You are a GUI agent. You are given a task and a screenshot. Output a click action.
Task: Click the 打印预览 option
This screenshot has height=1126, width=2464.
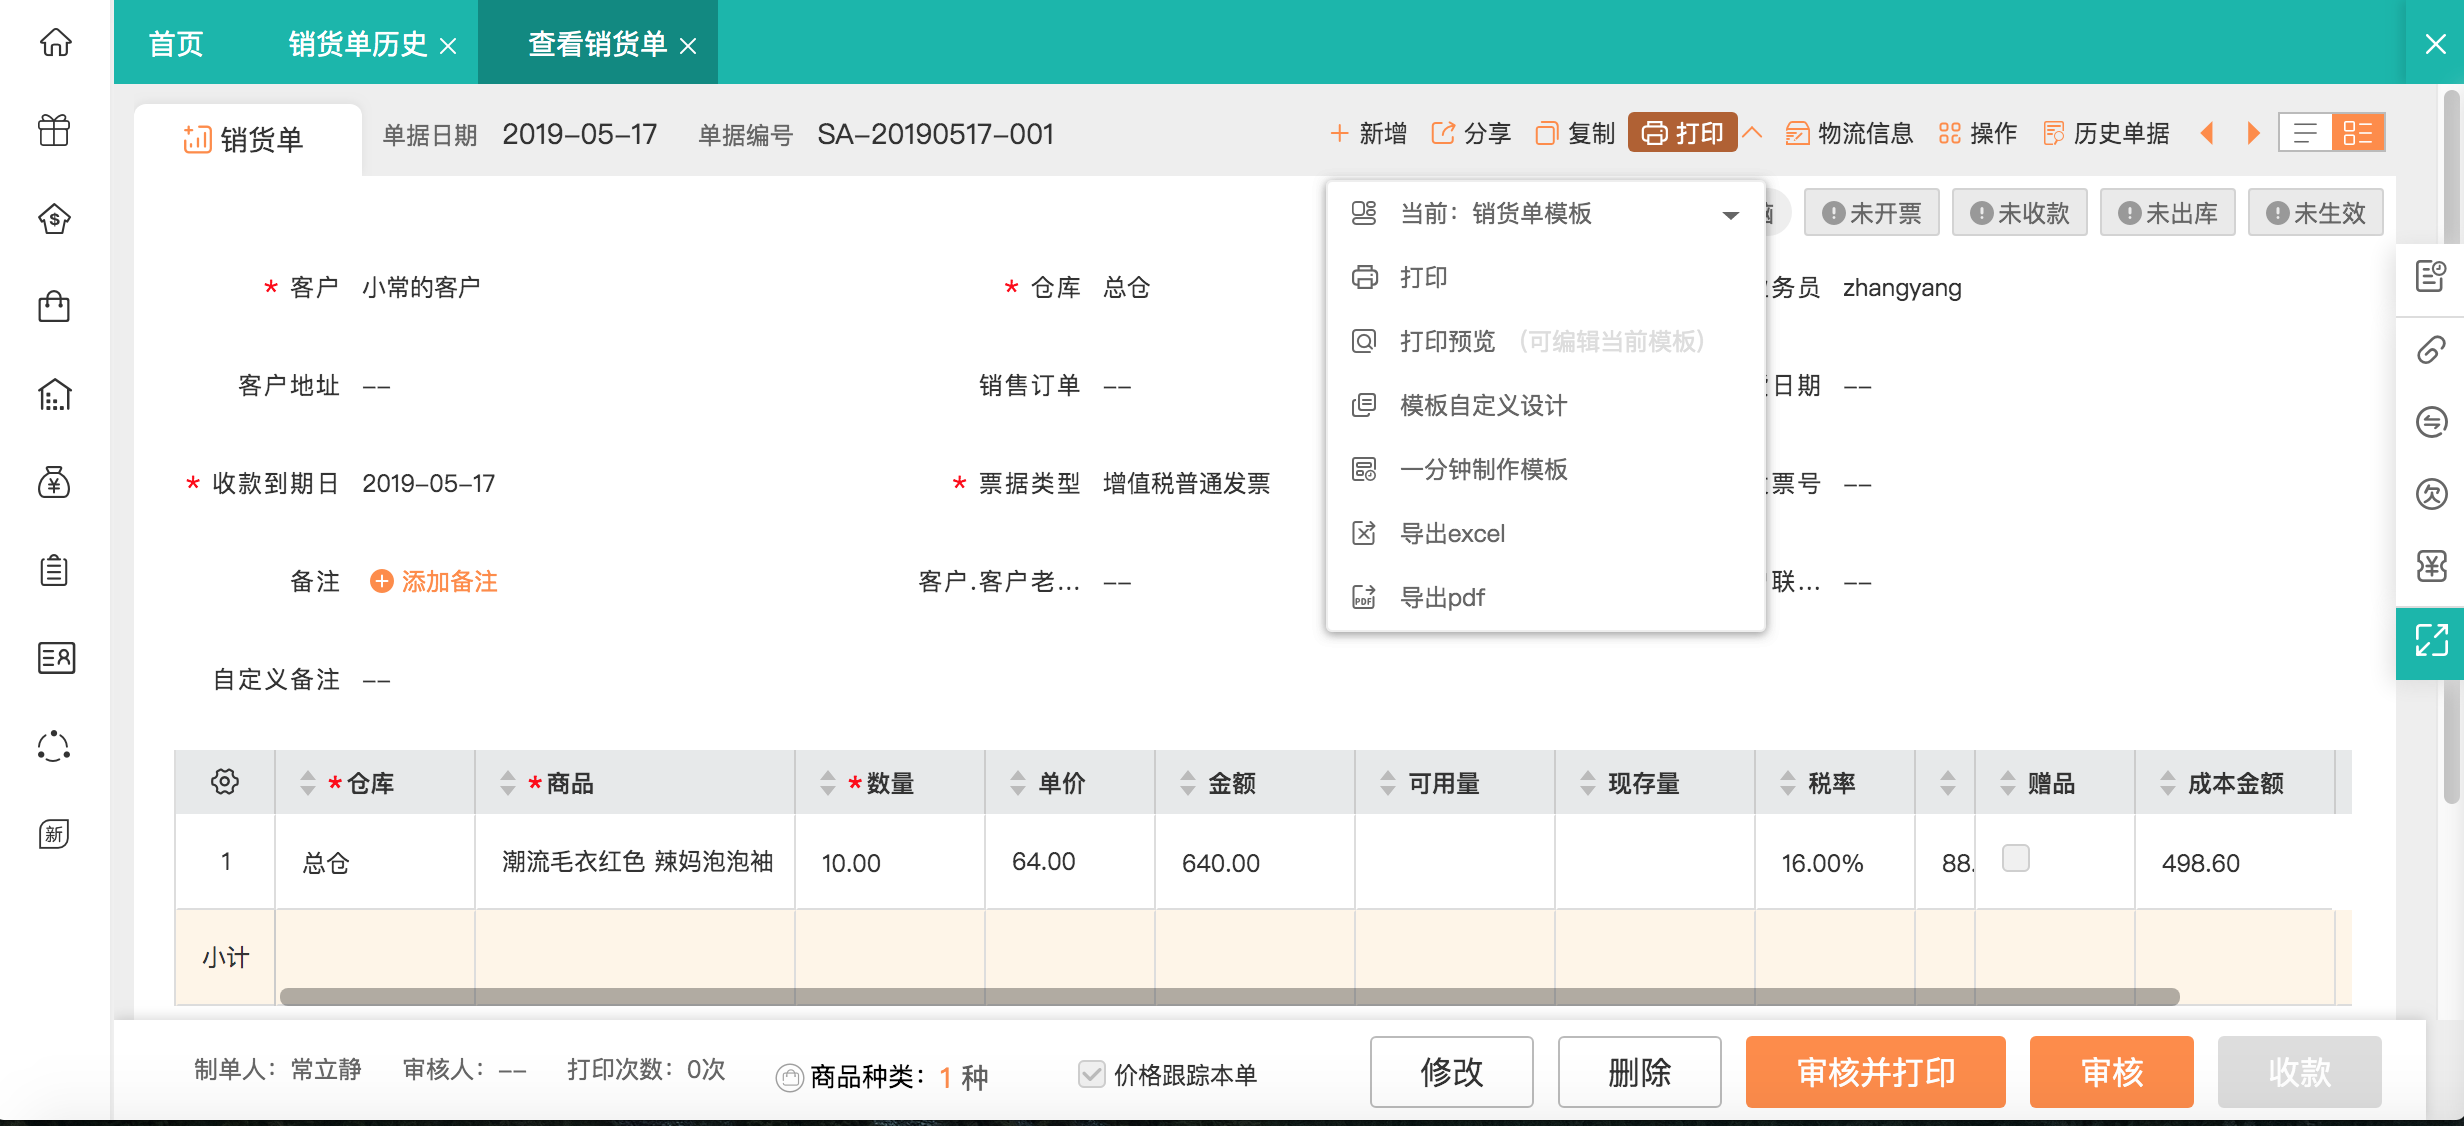[x=1447, y=341]
